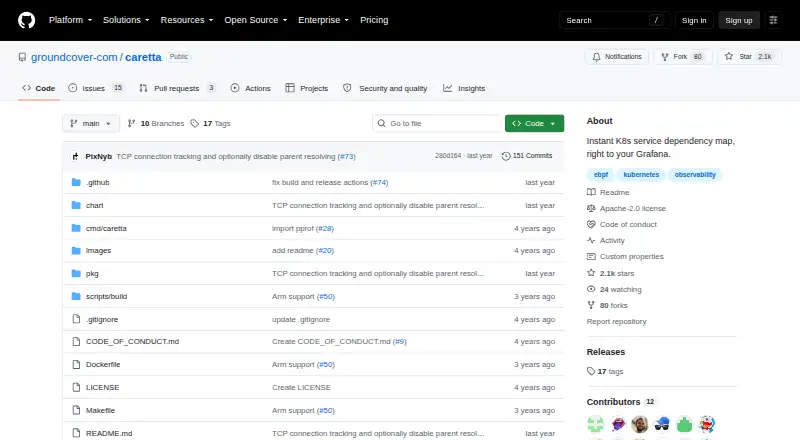Switch to the Issues tab
800x440 pixels.
96,88
